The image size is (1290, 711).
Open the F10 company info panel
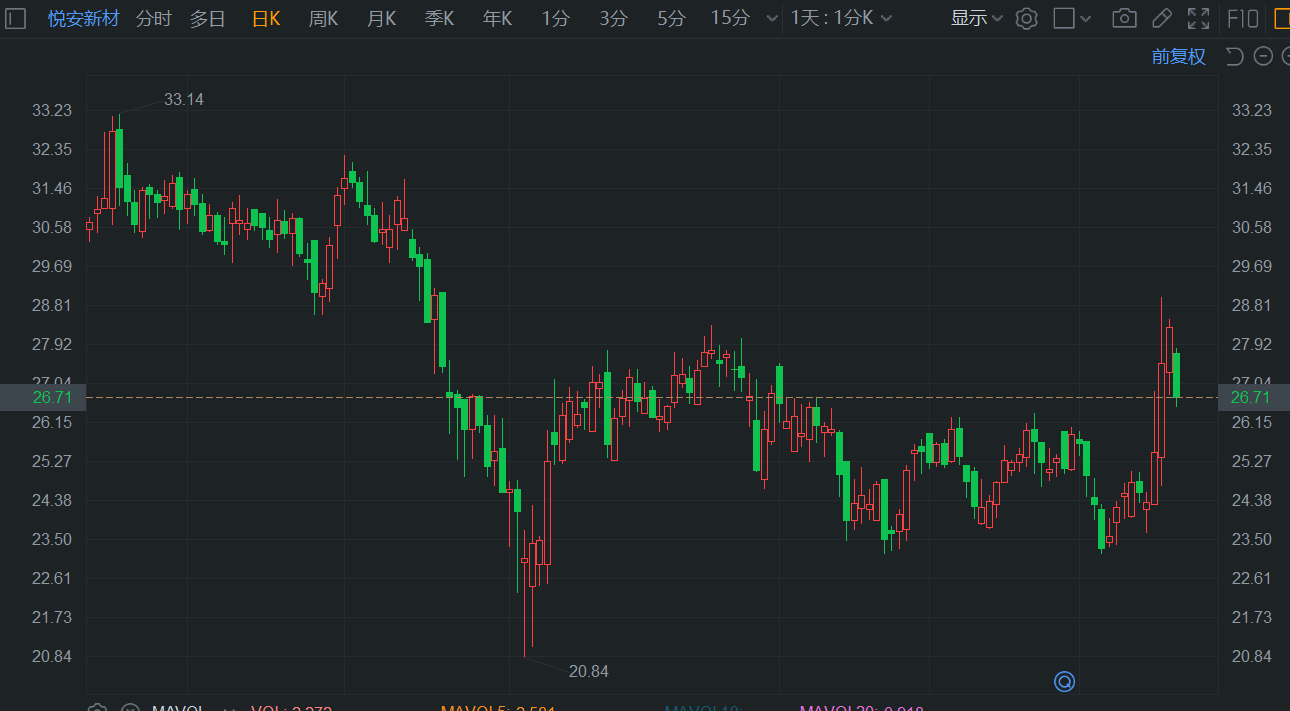(x=1243, y=18)
